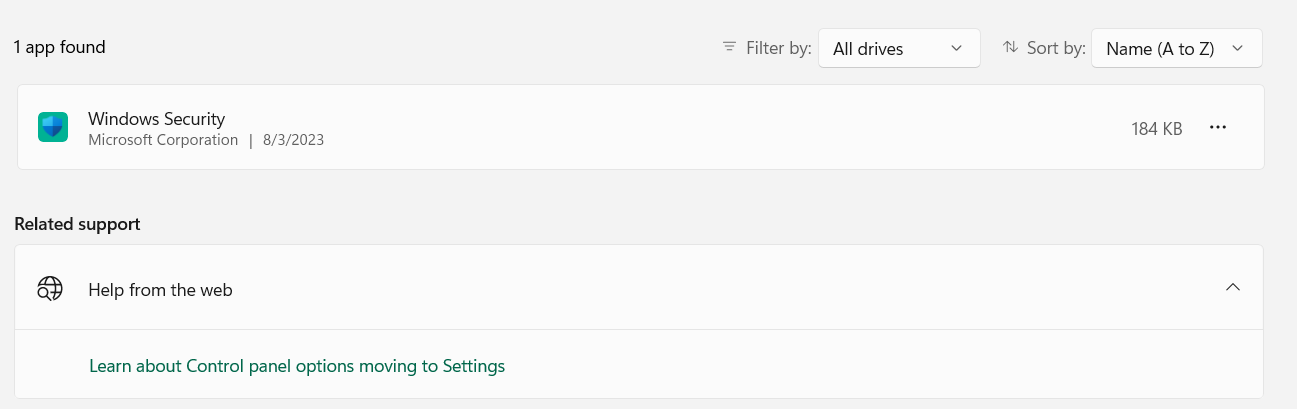Viewport: 1297px width, 409px height.
Task: Open the three-dot menu for Windows Security
Action: click(x=1217, y=128)
